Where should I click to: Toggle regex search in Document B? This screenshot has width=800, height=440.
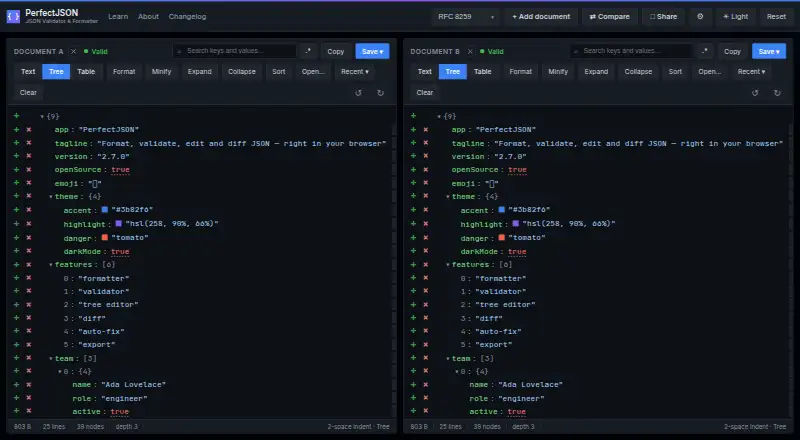(x=705, y=51)
